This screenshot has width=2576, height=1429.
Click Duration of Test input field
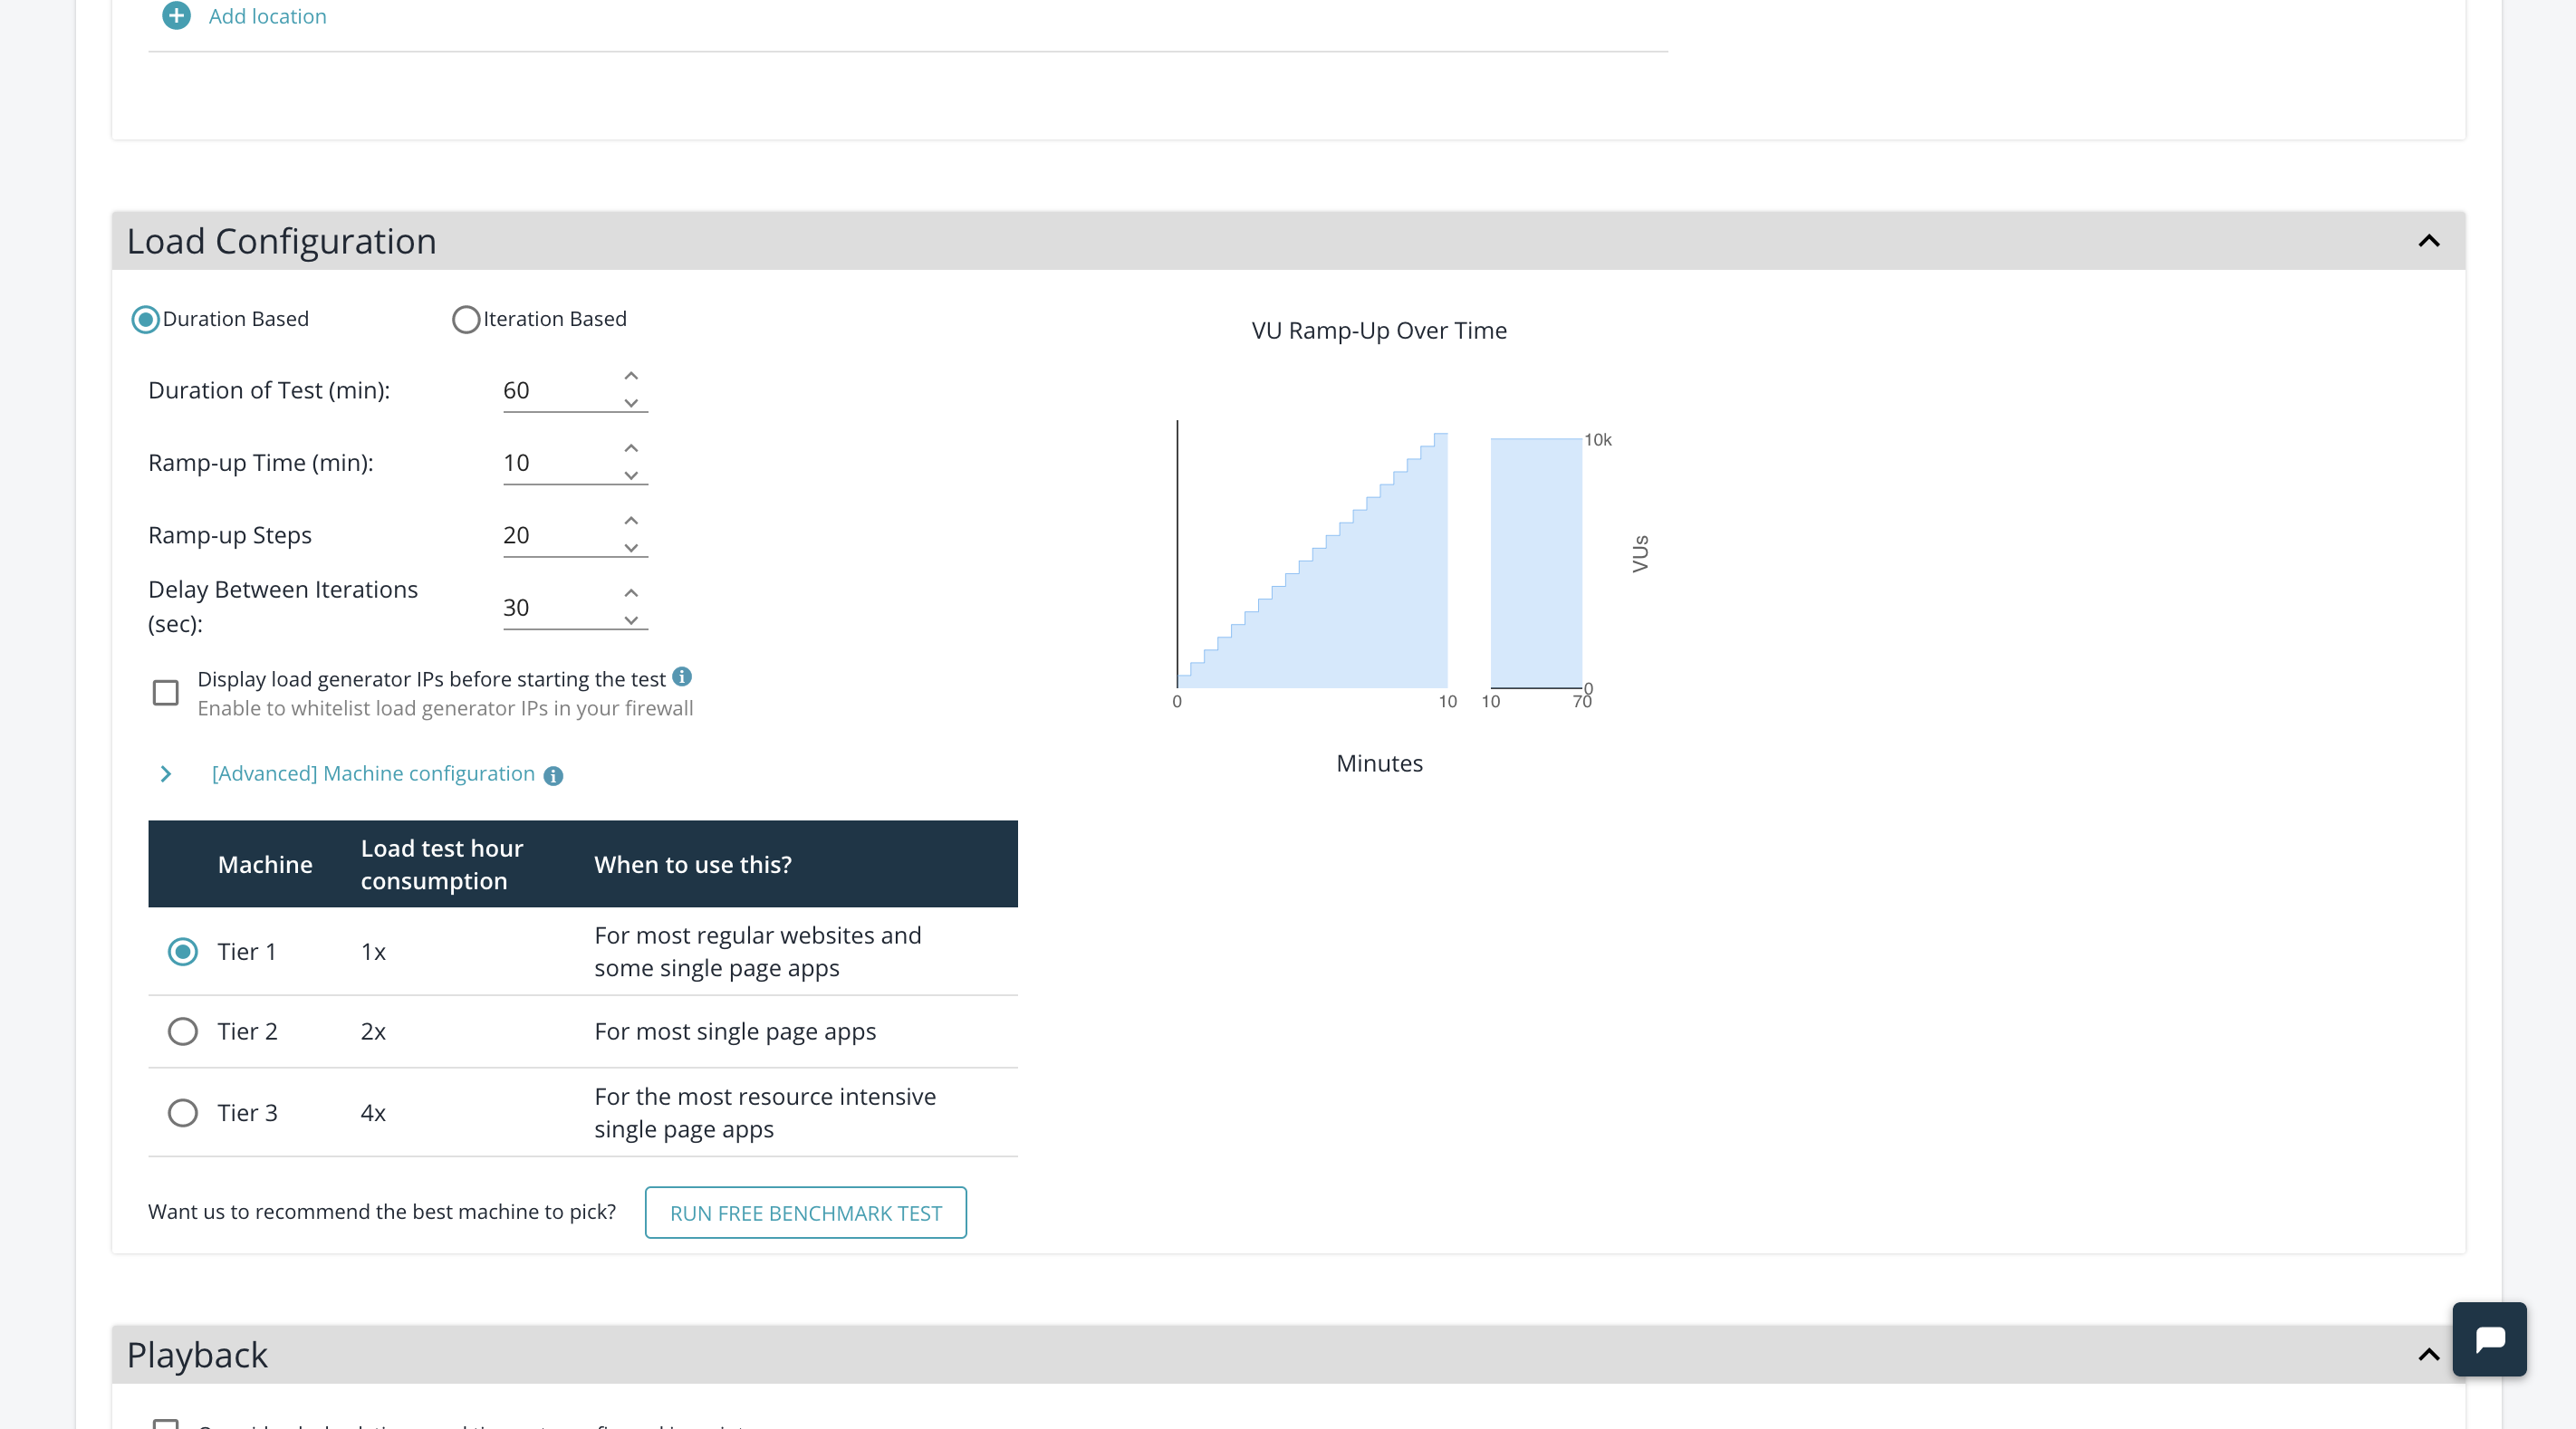554,388
